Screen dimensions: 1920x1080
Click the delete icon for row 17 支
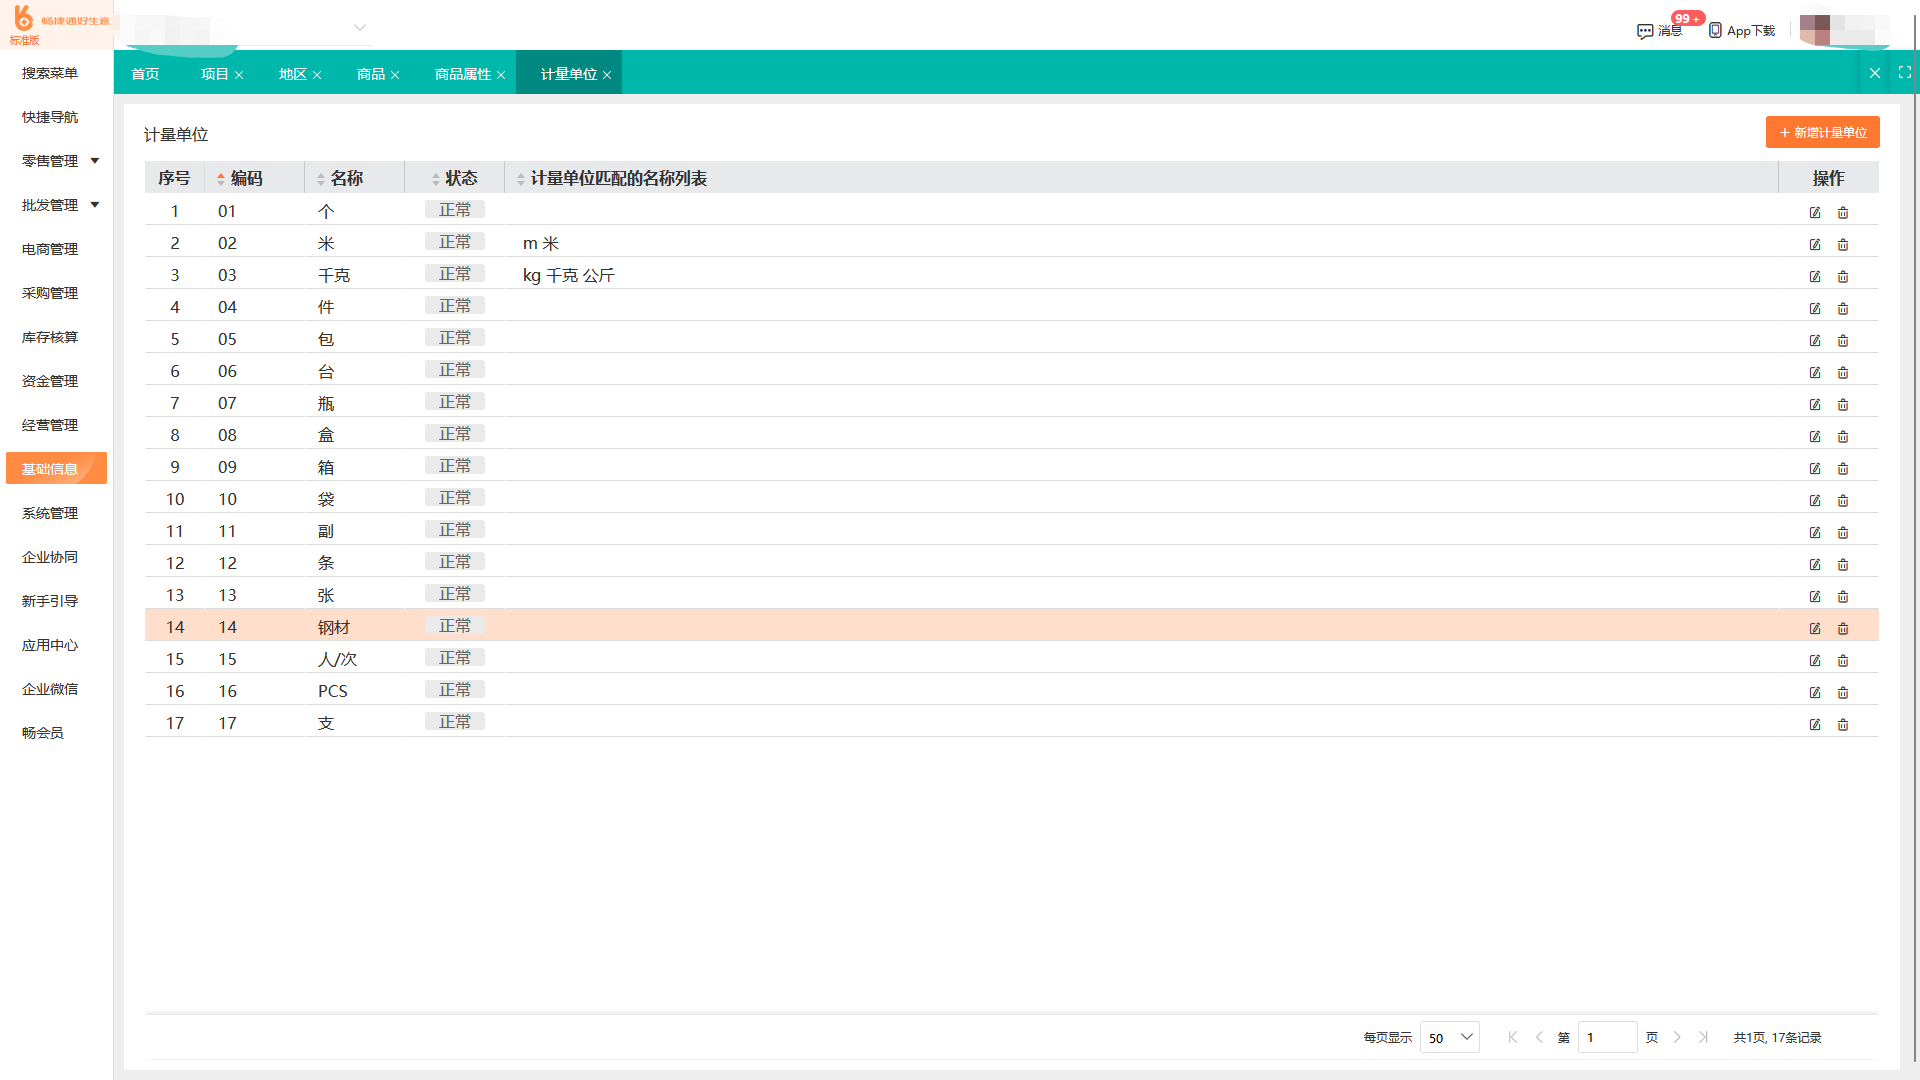tap(1844, 724)
